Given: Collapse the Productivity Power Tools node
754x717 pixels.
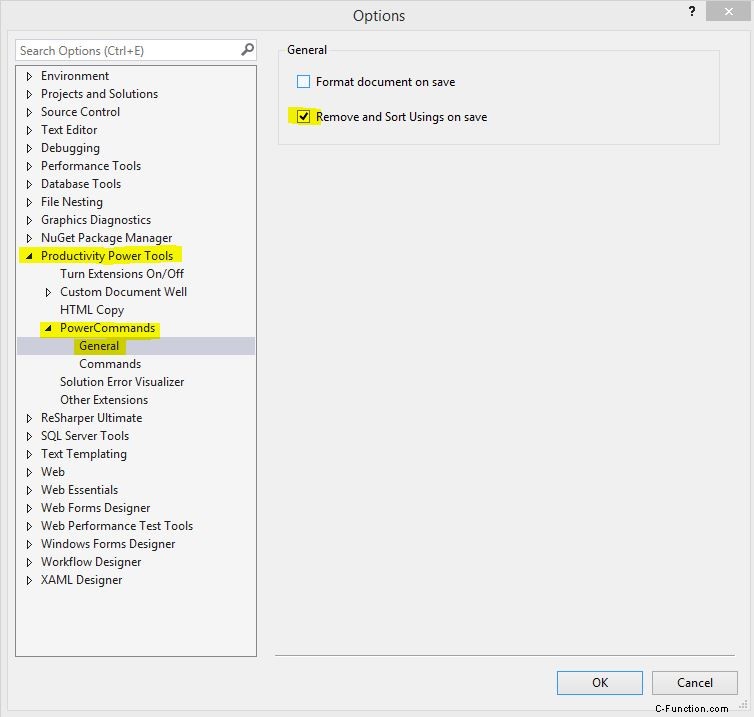Looking at the screenshot, I should [29, 256].
